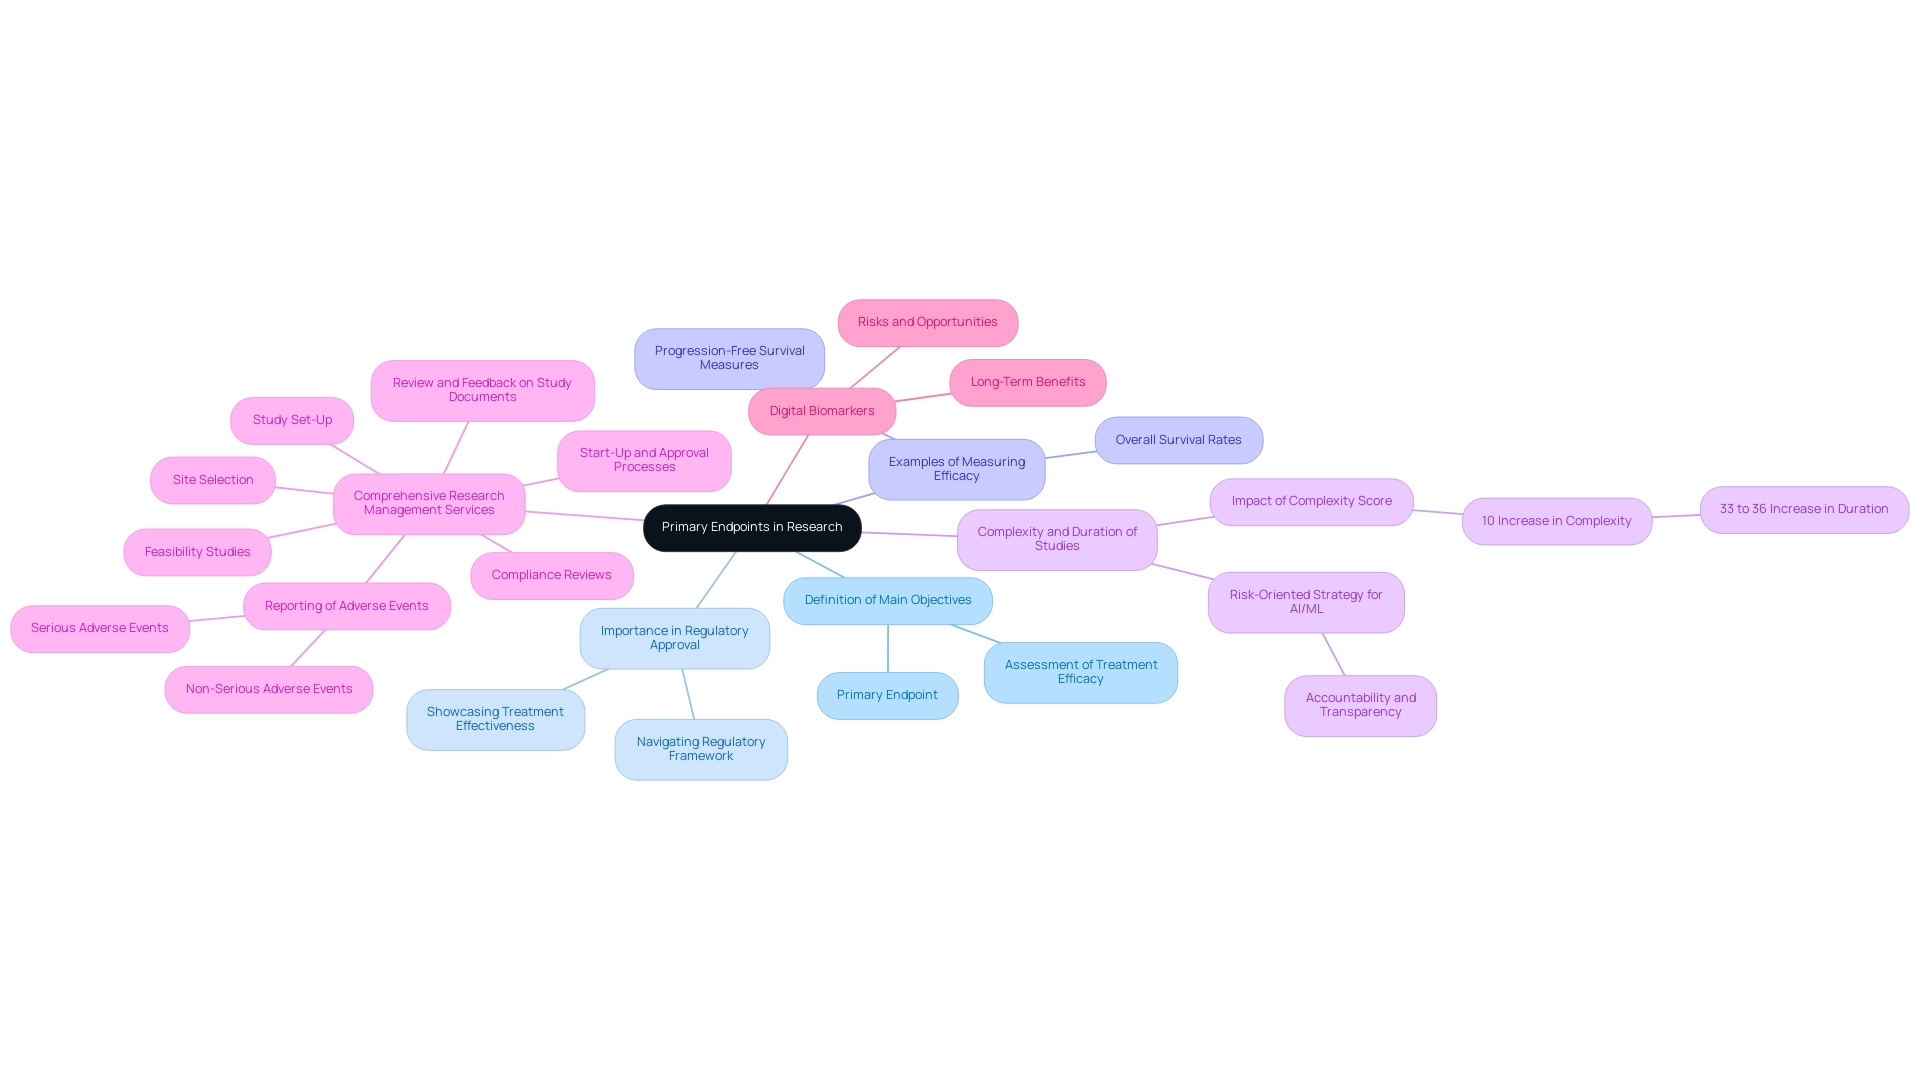Expand the Long-Term Benefits branch
This screenshot has height=1083, width=1920.
tap(1027, 381)
